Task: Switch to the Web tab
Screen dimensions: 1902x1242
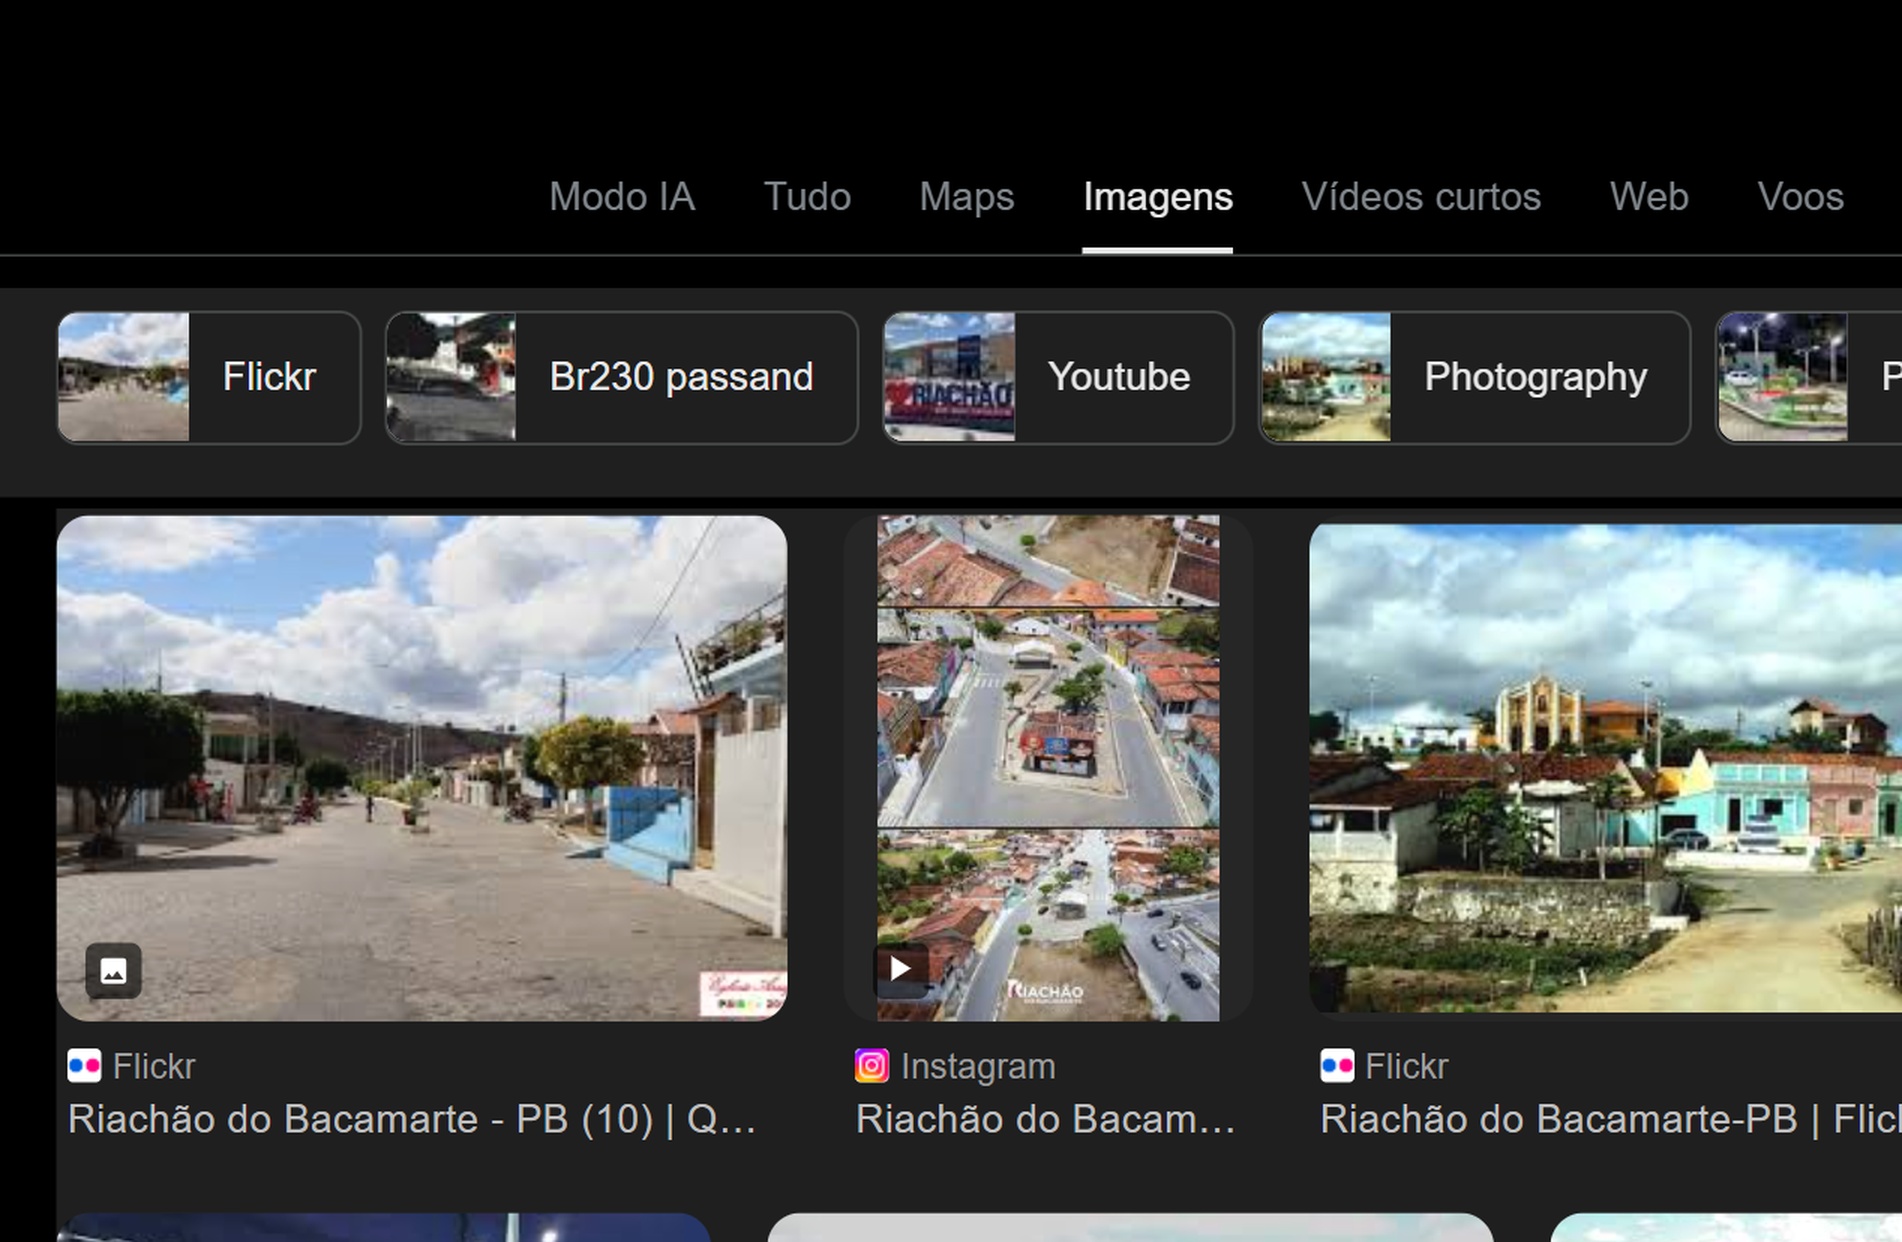Action: point(1648,197)
